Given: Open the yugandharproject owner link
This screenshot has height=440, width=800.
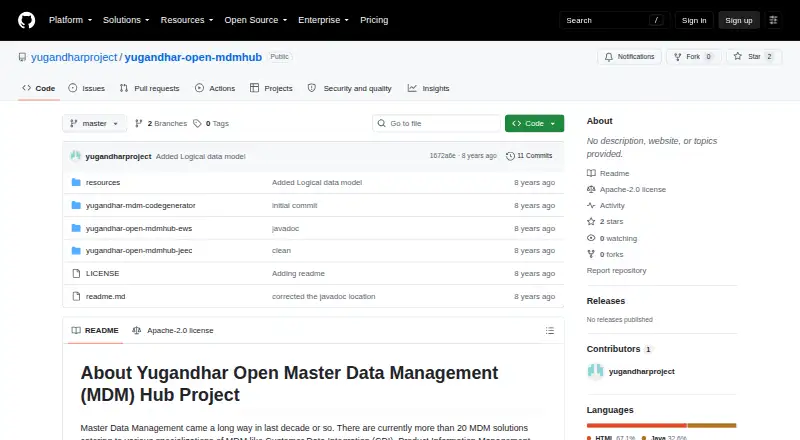Looking at the screenshot, I should (x=74, y=57).
